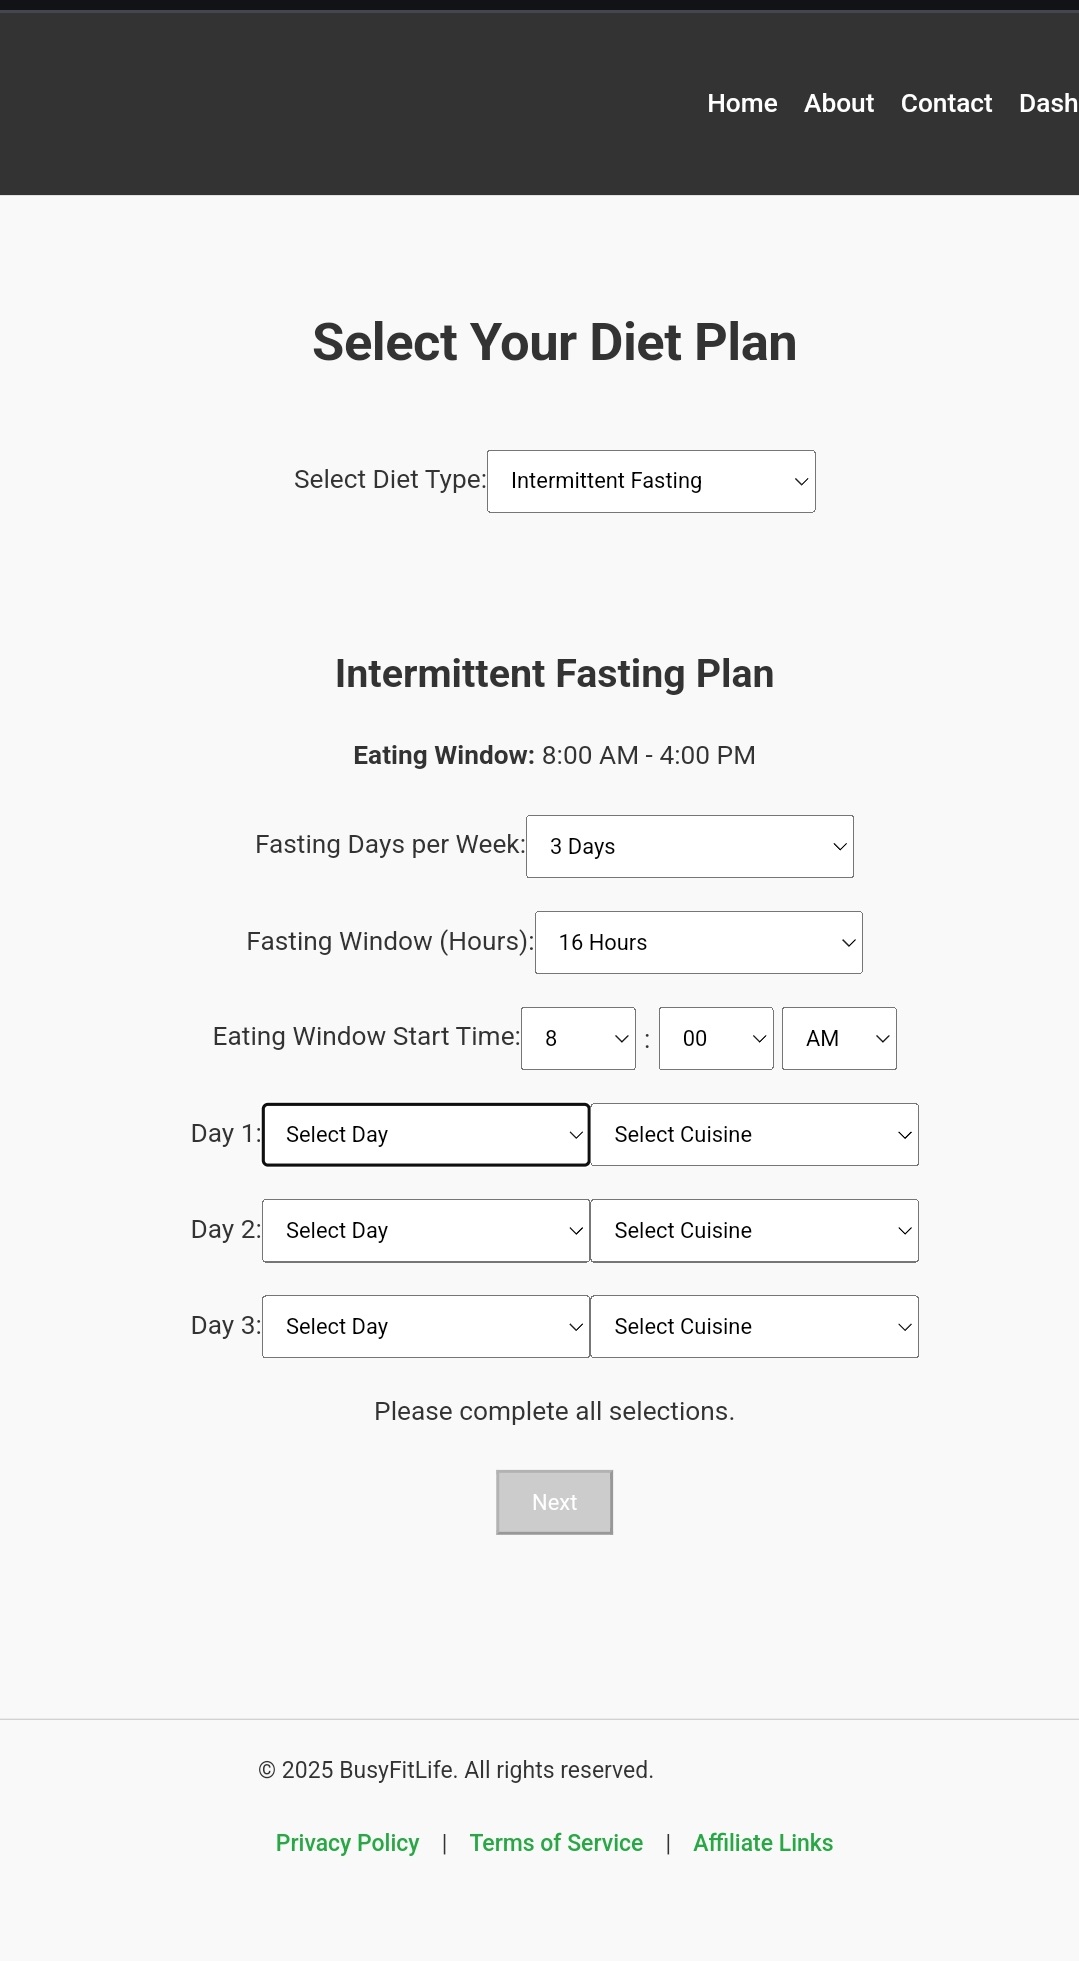The height and width of the screenshot is (1961, 1079).
Task: Open the Select Cuisine dropdown for Day 2
Action: 755,1230
